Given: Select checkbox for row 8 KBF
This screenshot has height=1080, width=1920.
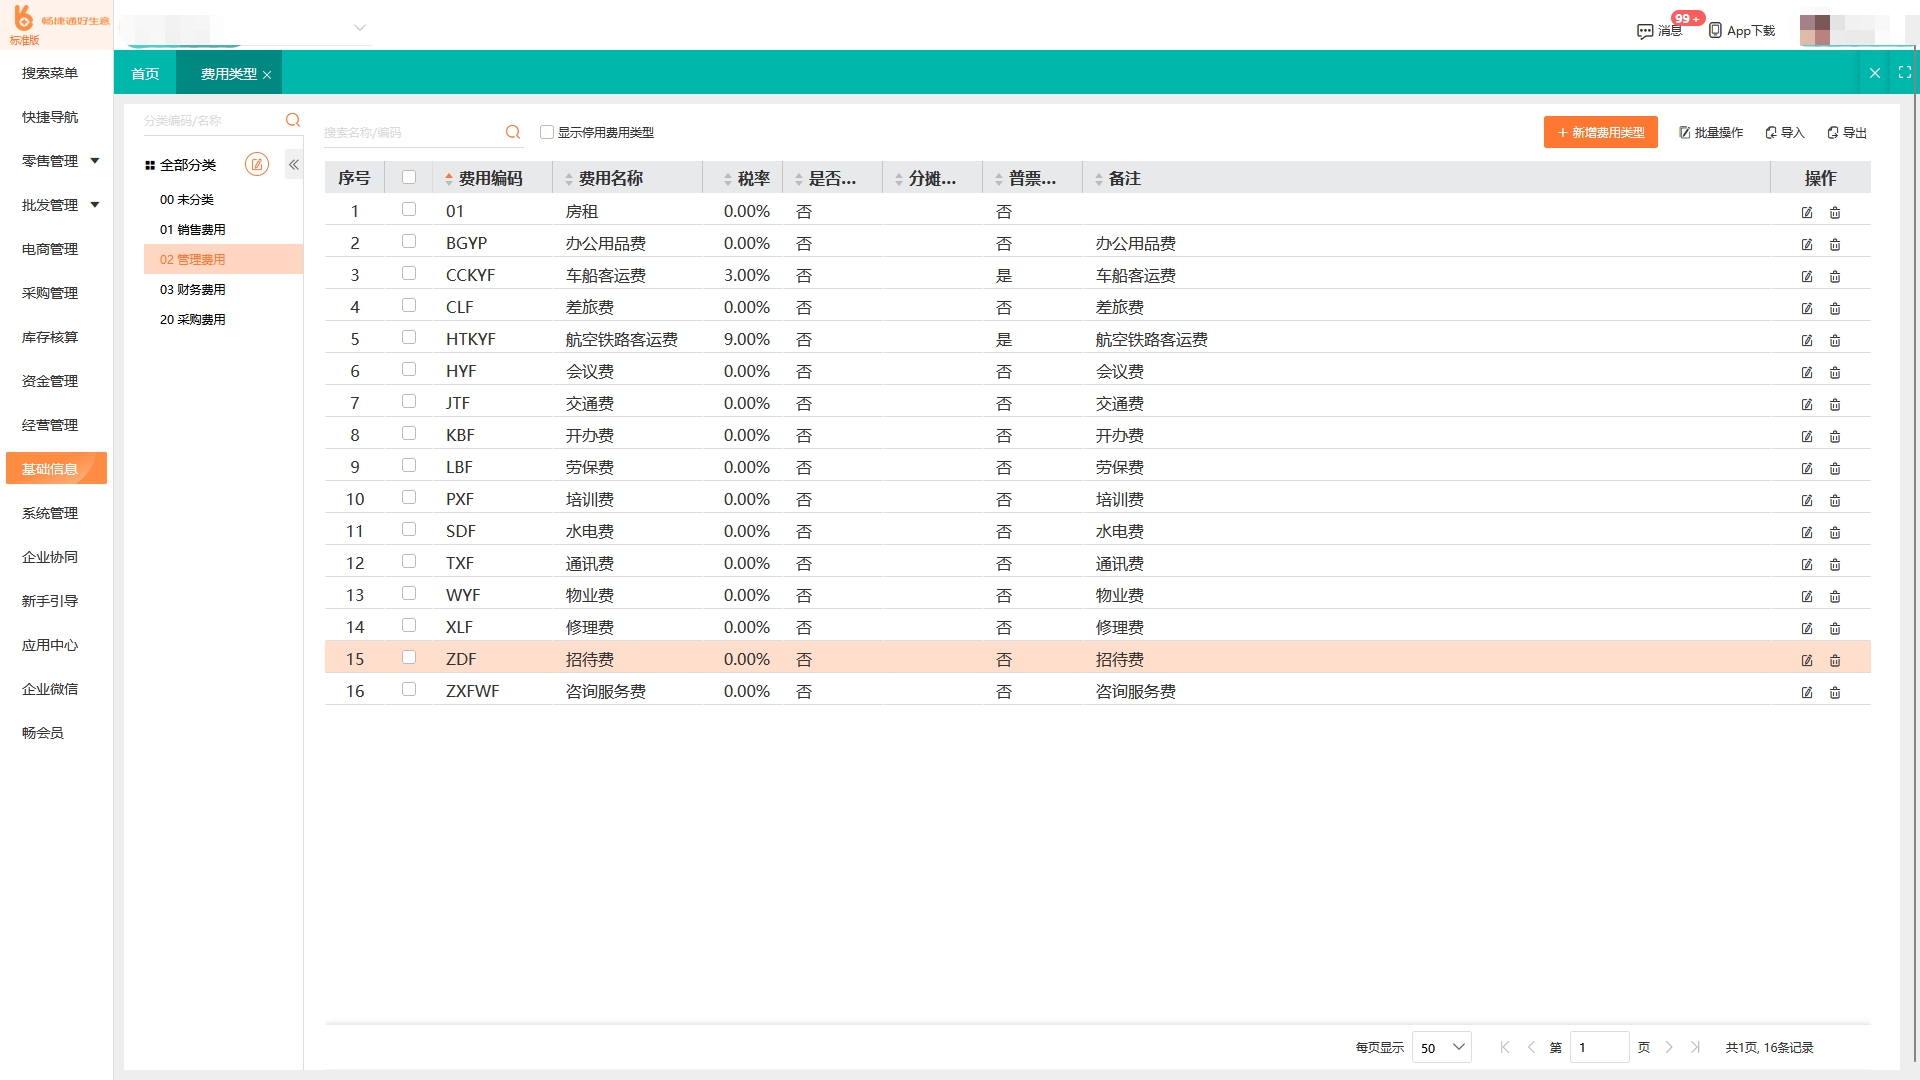Looking at the screenshot, I should pyautogui.click(x=410, y=434).
